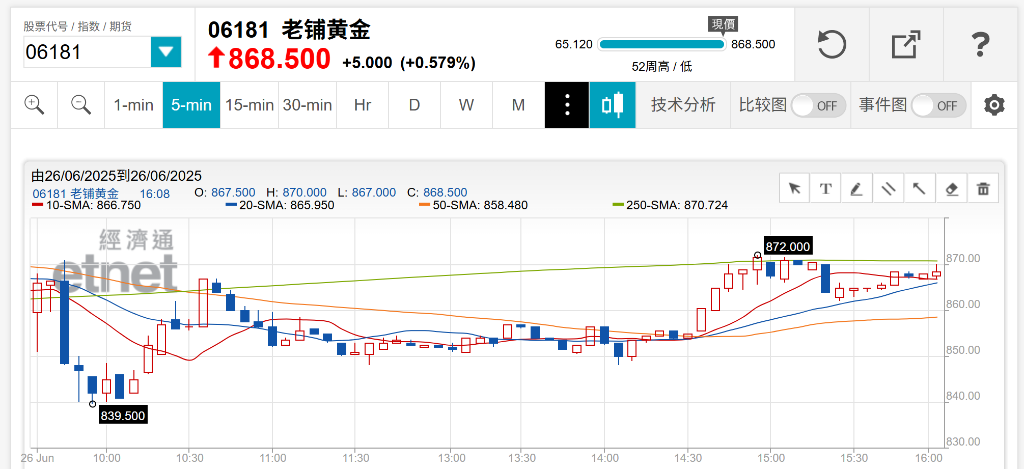Image resolution: width=1024 pixels, height=469 pixels.
Task: Open the three-dot more options menu
Action: [567, 105]
